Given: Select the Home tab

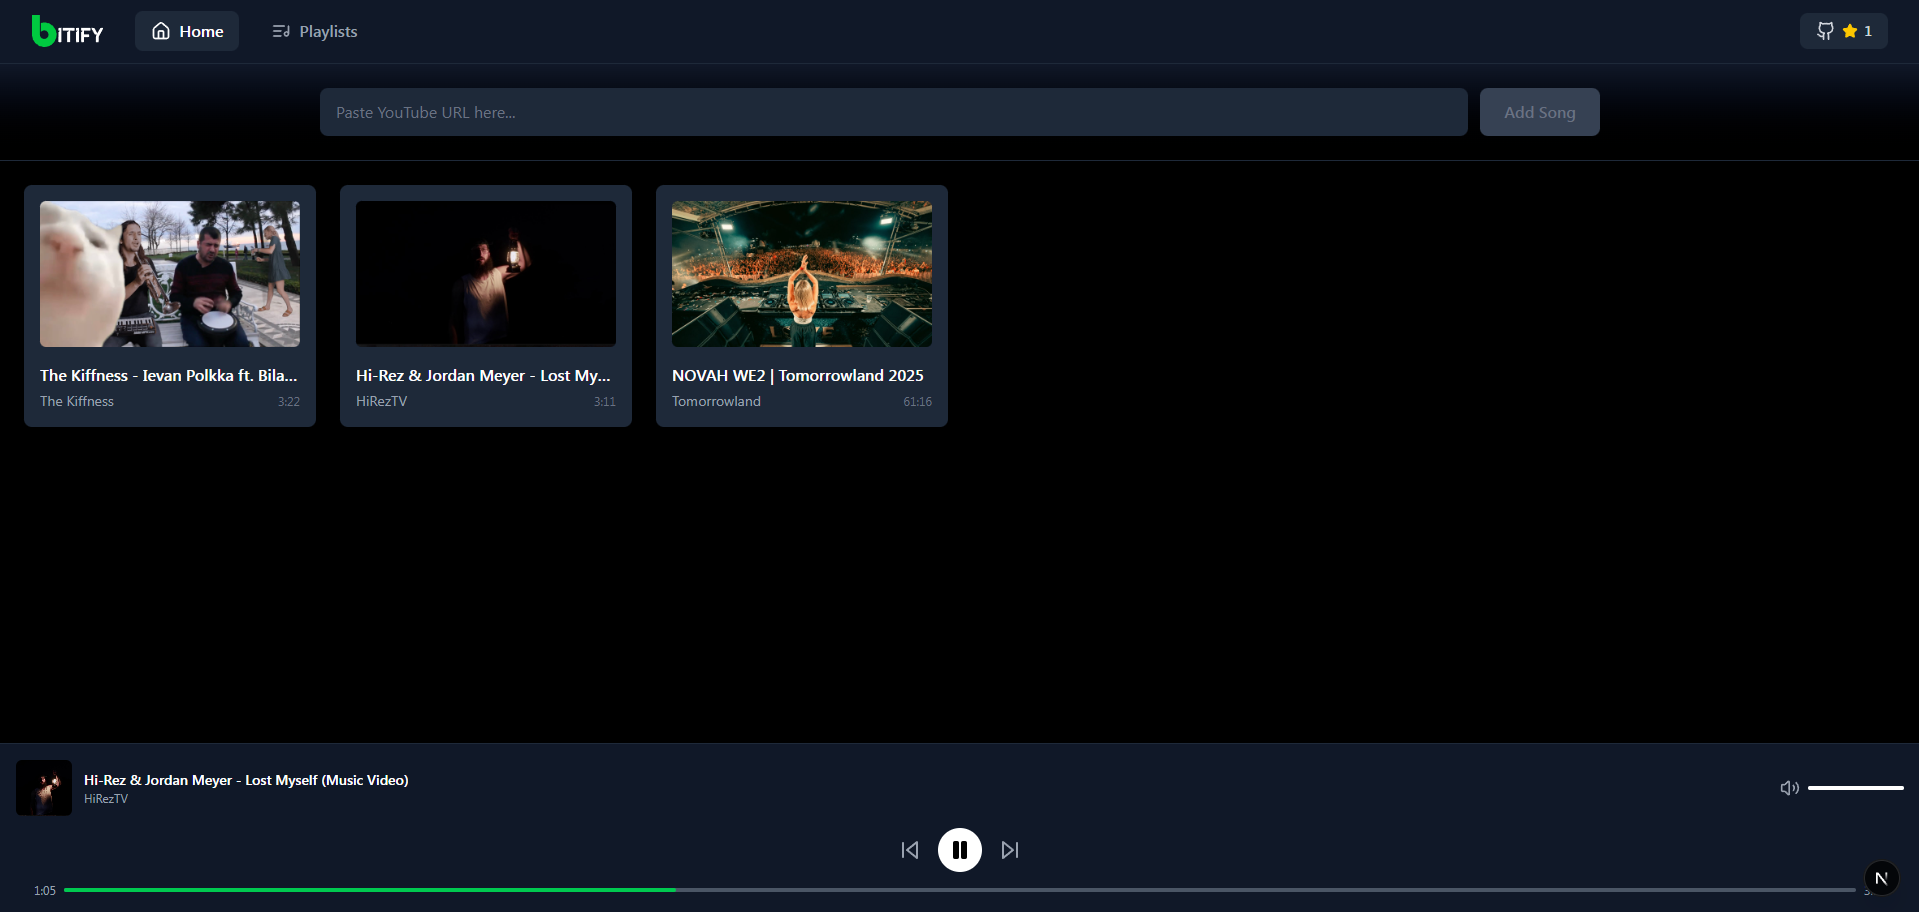Looking at the screenshot, I should tap(186, 31).
